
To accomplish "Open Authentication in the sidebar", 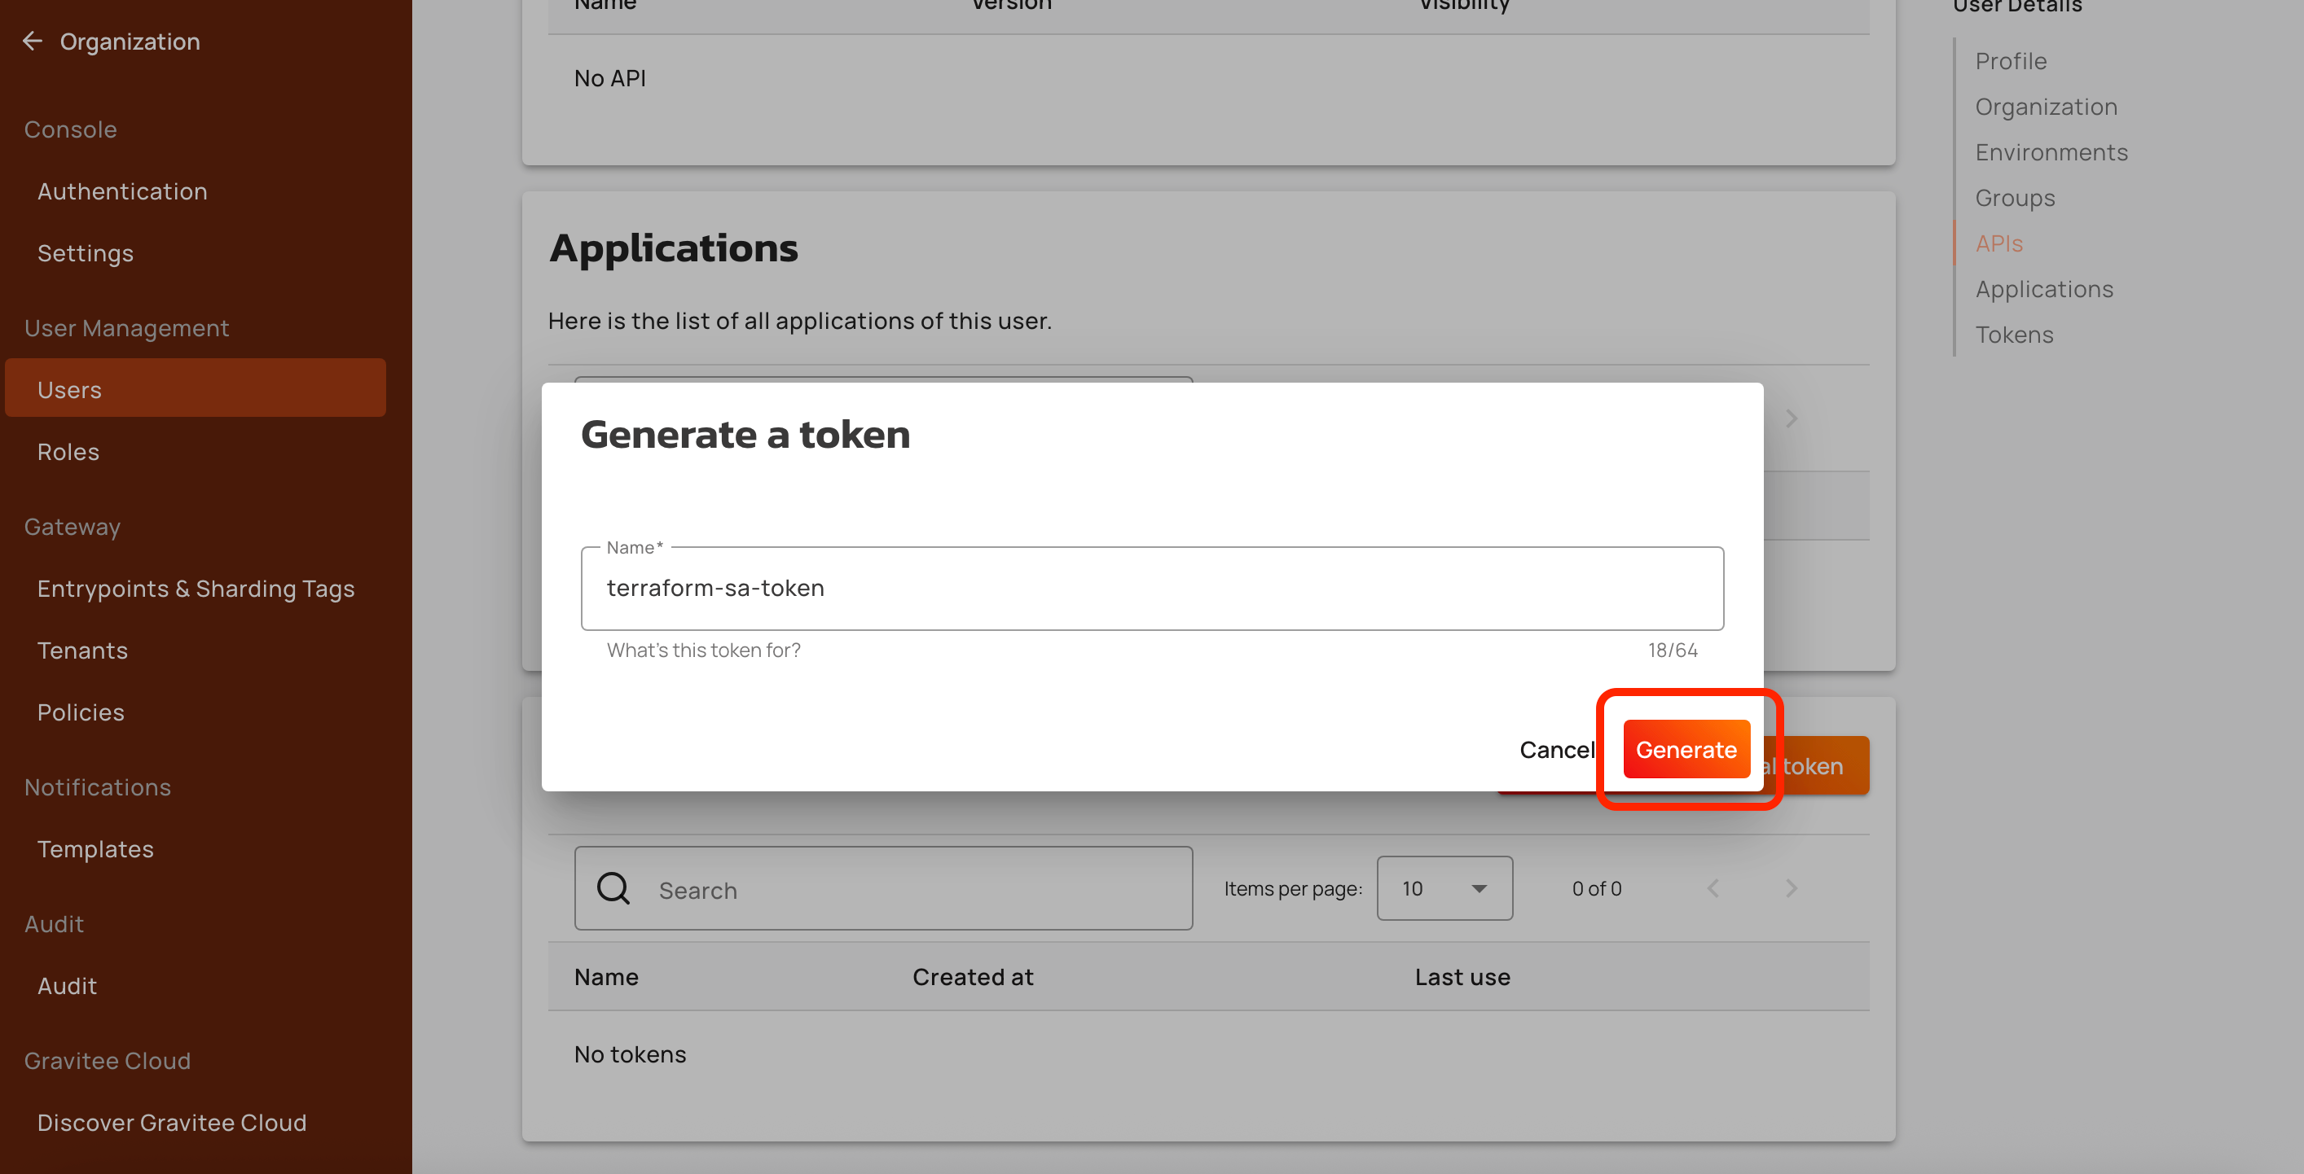I will pyautogui.click(x=122, y=191).
